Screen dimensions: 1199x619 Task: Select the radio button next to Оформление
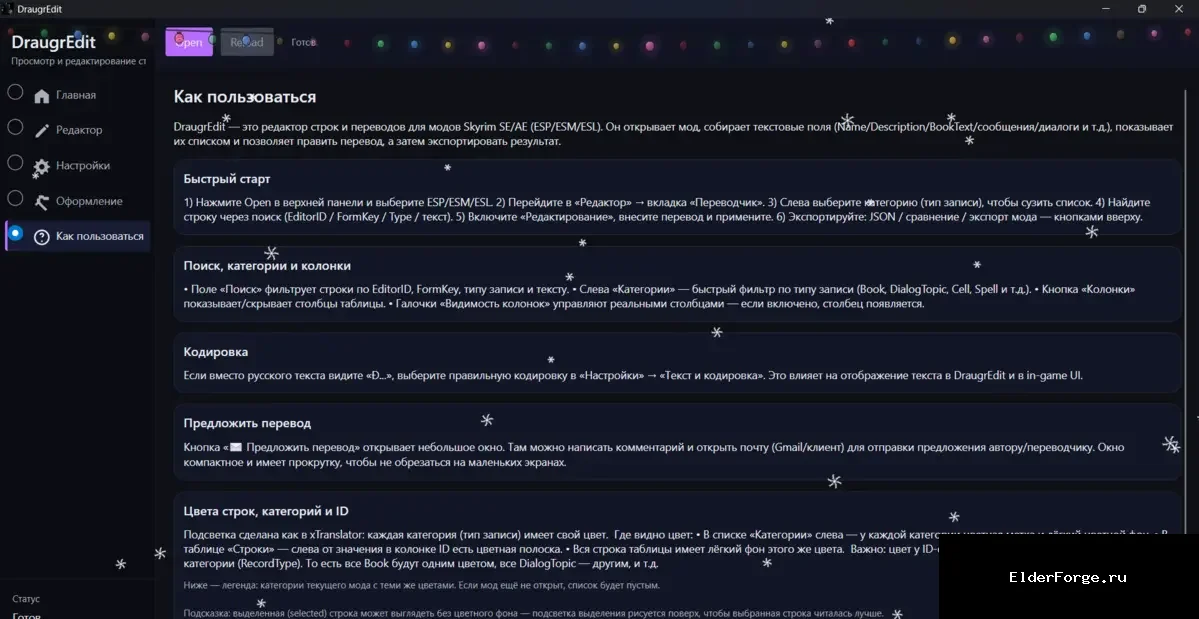[15, 198]
